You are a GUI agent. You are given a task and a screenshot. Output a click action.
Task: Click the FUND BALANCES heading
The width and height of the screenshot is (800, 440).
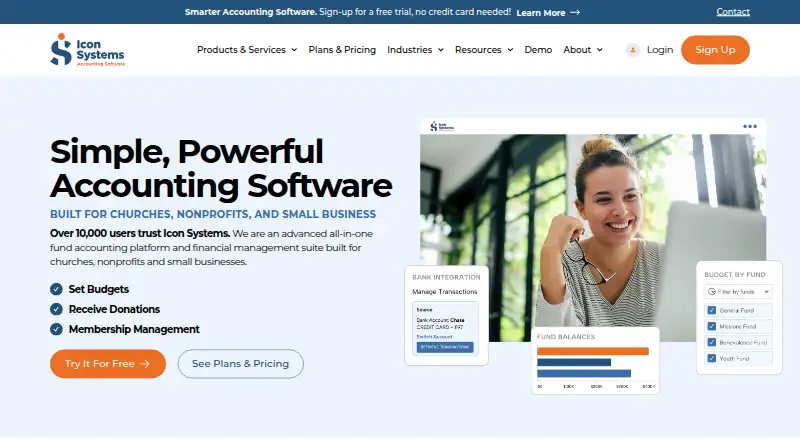coord(566,337)
